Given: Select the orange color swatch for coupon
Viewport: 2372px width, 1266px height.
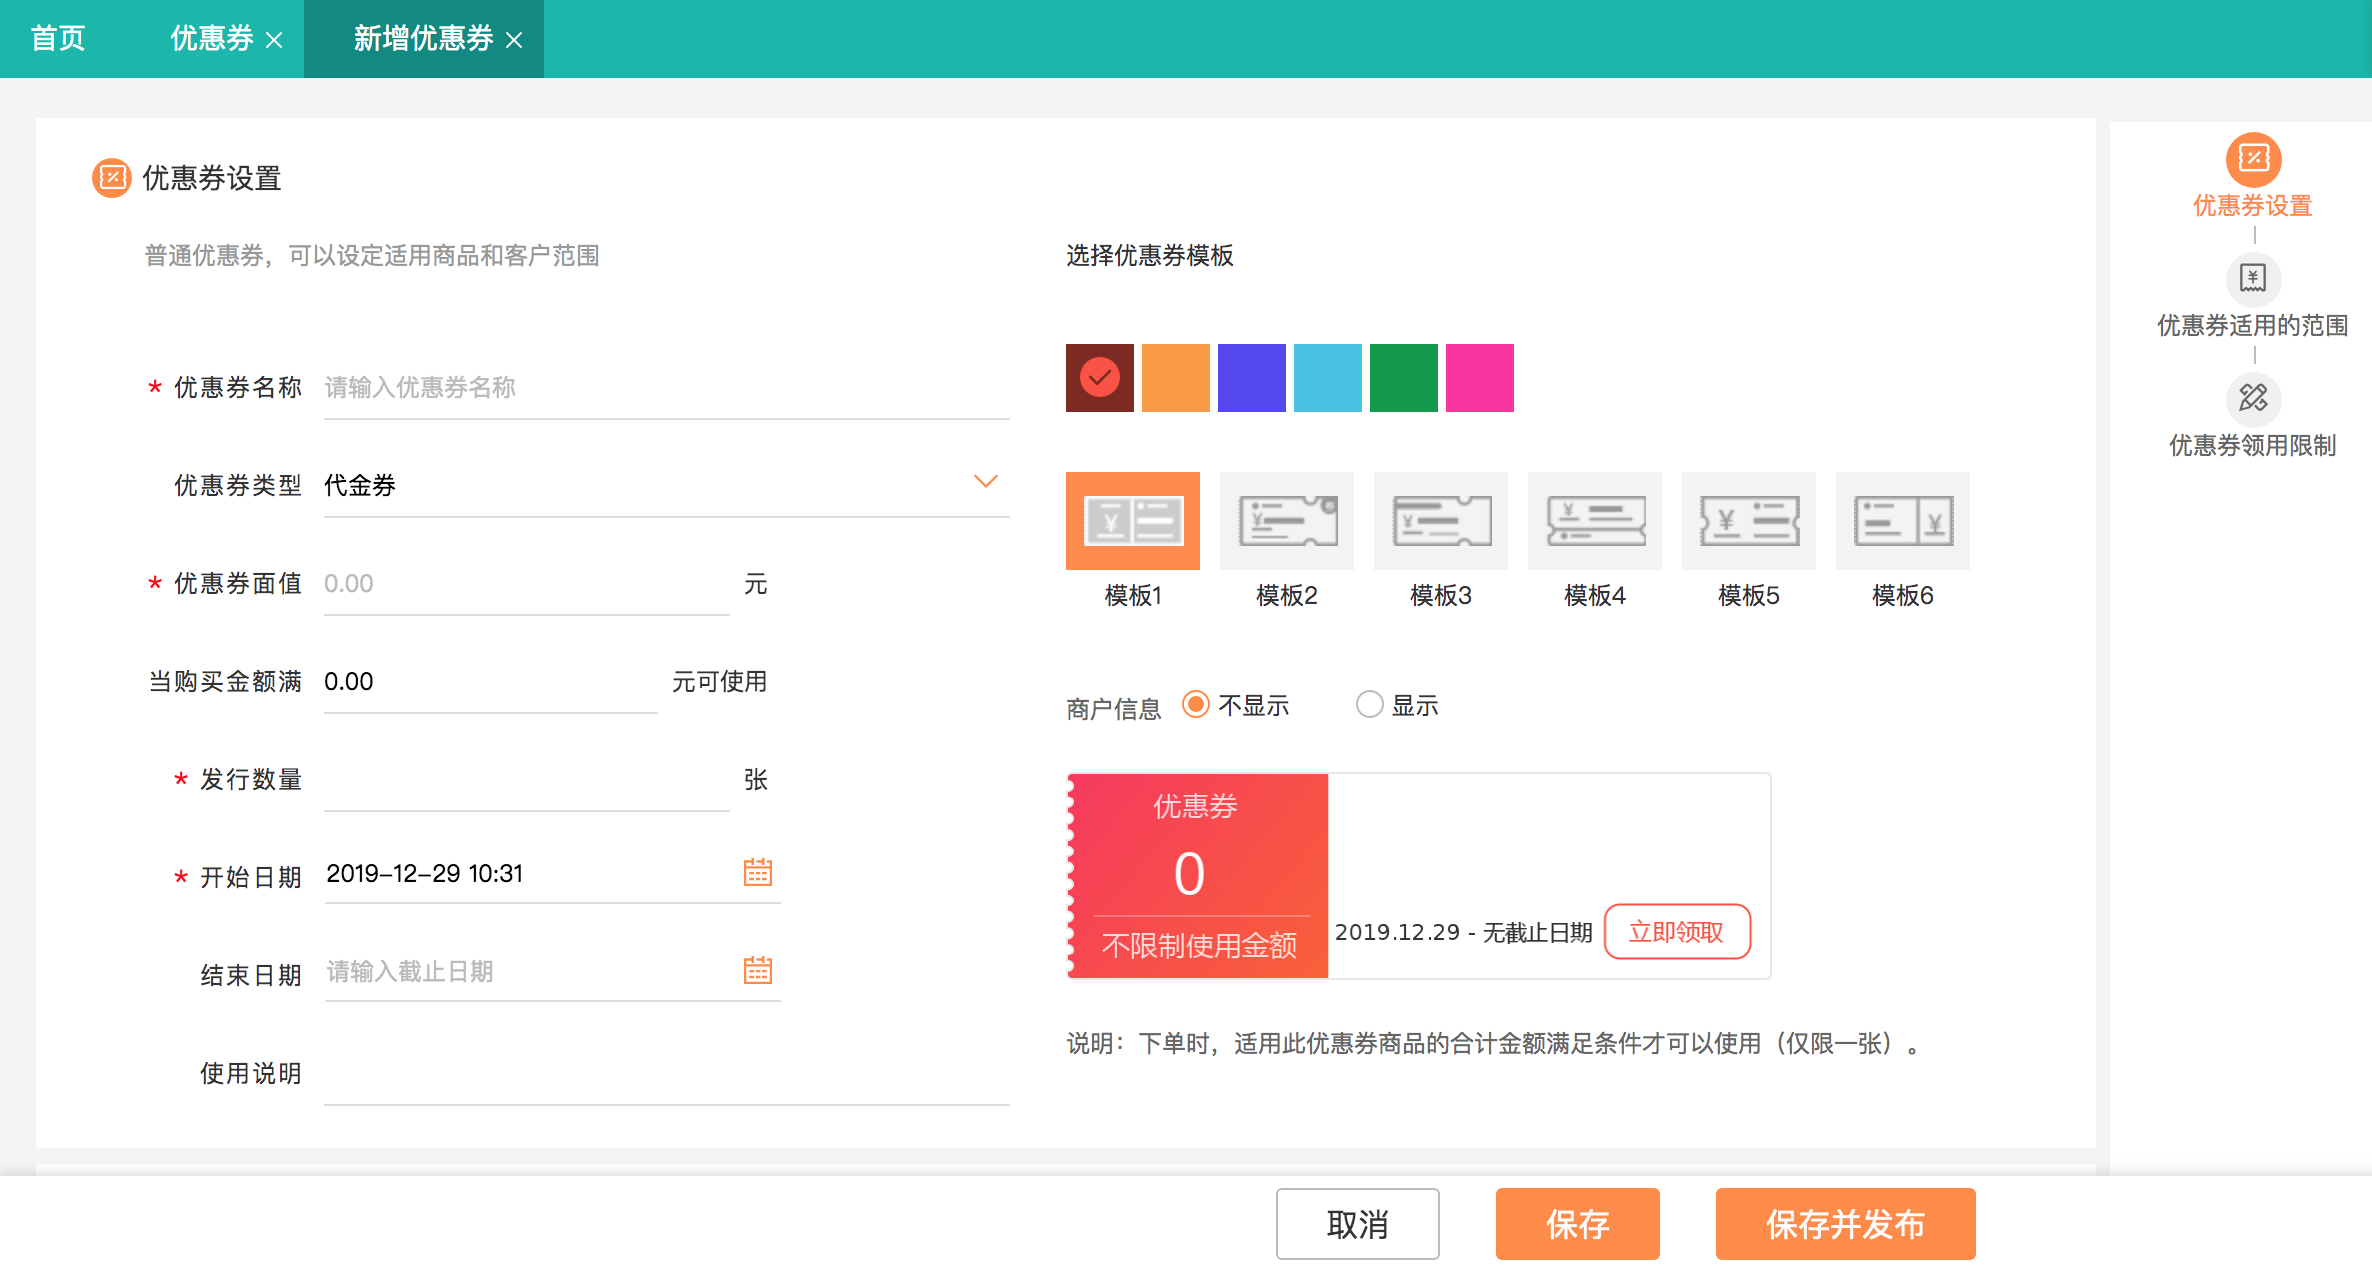Looking at the screenshot, I should pos(1175,377).
